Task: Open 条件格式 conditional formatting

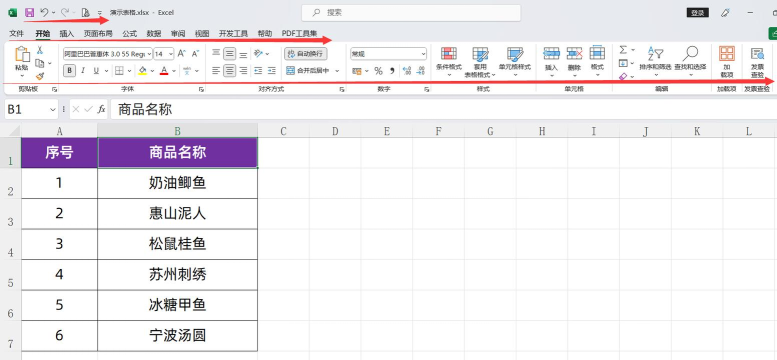Action: coord(449,61)
